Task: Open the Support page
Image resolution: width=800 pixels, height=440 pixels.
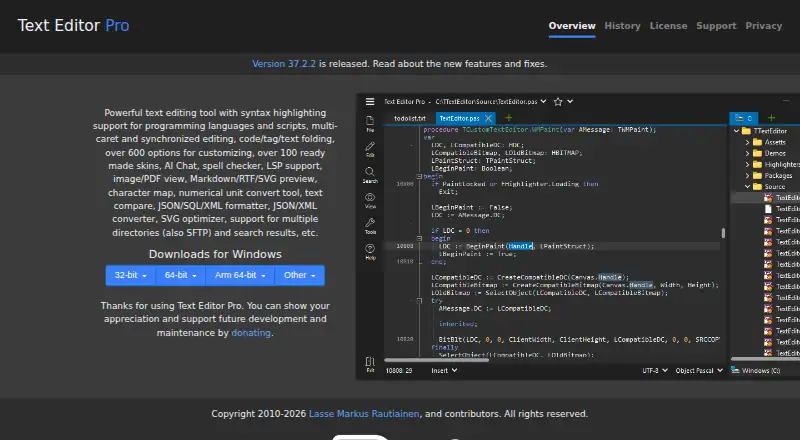Action: [716, 26]
